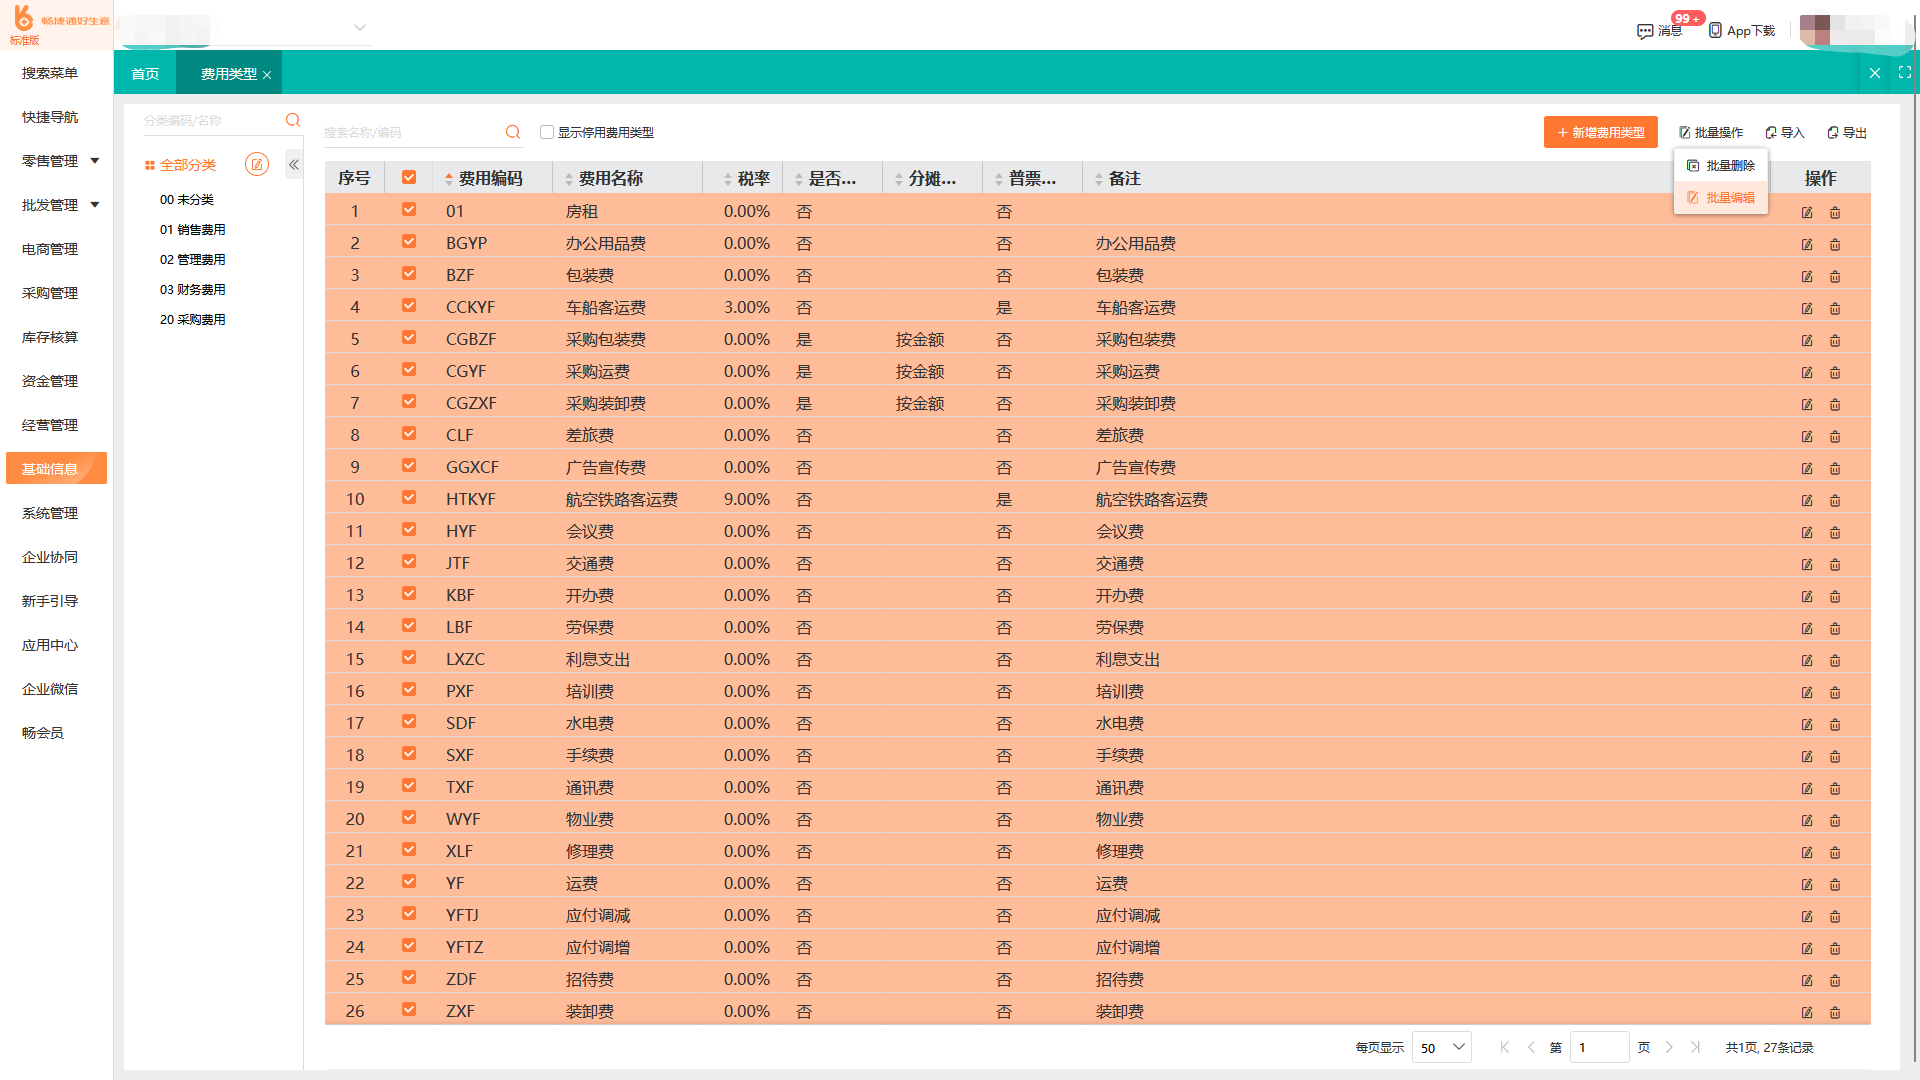Click the delete trash icon for row 26
The height and width of the screenshot is (1080, 1920).
[1836, 1010]
